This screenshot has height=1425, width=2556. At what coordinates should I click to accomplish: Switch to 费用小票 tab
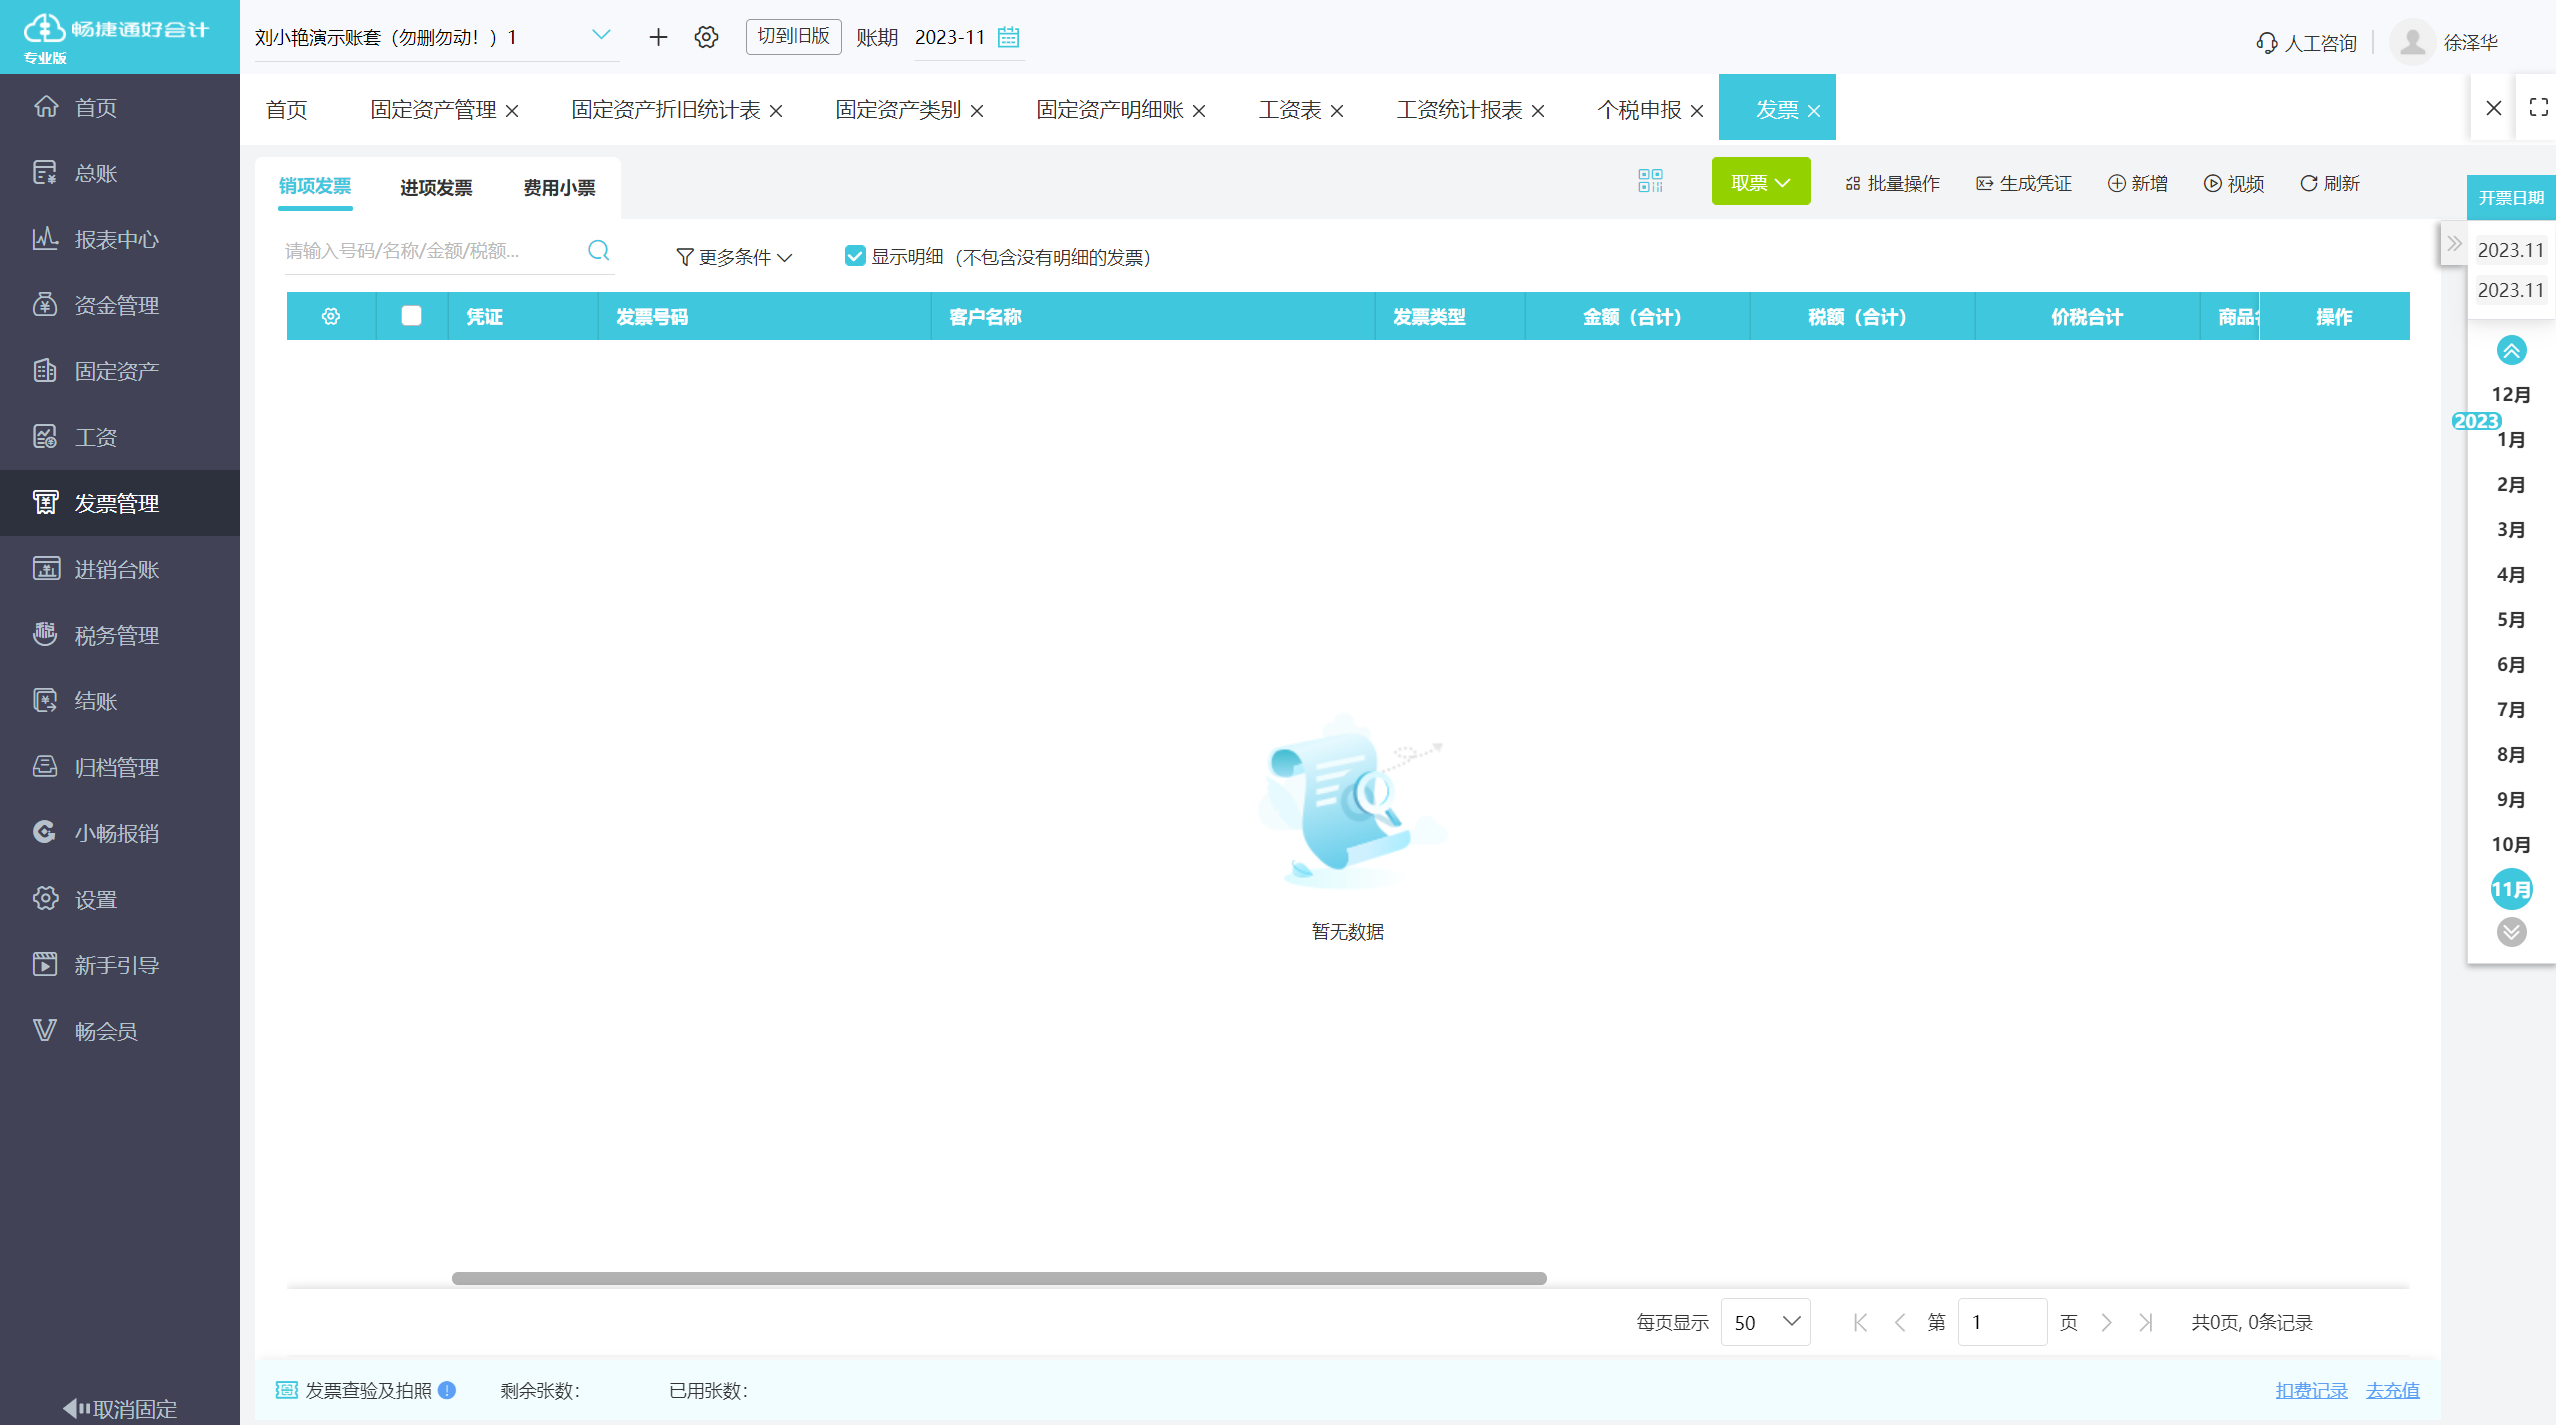(x=558, y=188)
